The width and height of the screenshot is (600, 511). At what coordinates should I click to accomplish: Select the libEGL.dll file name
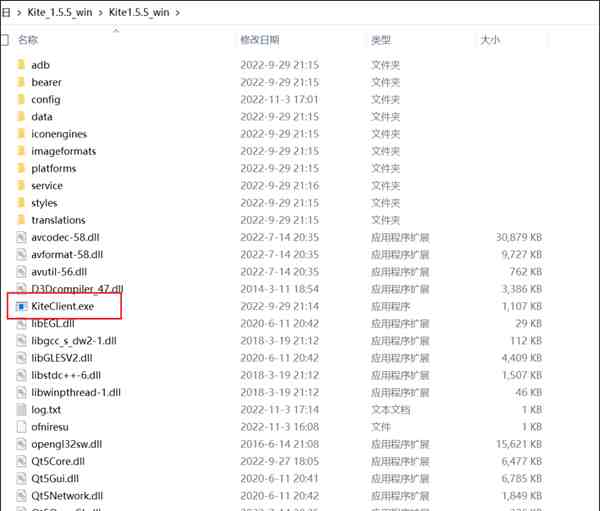pos(55,323)
